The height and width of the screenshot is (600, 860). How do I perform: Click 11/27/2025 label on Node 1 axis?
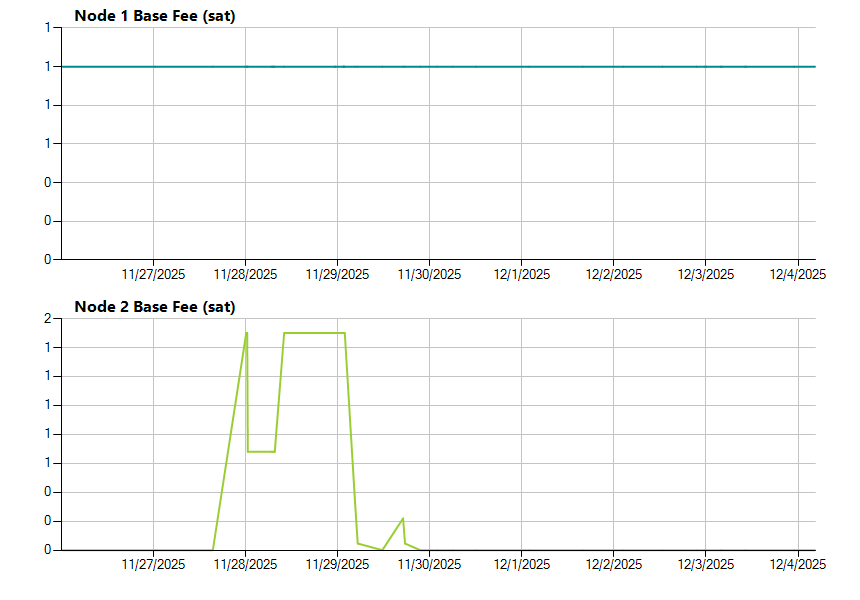coord(153,274)
